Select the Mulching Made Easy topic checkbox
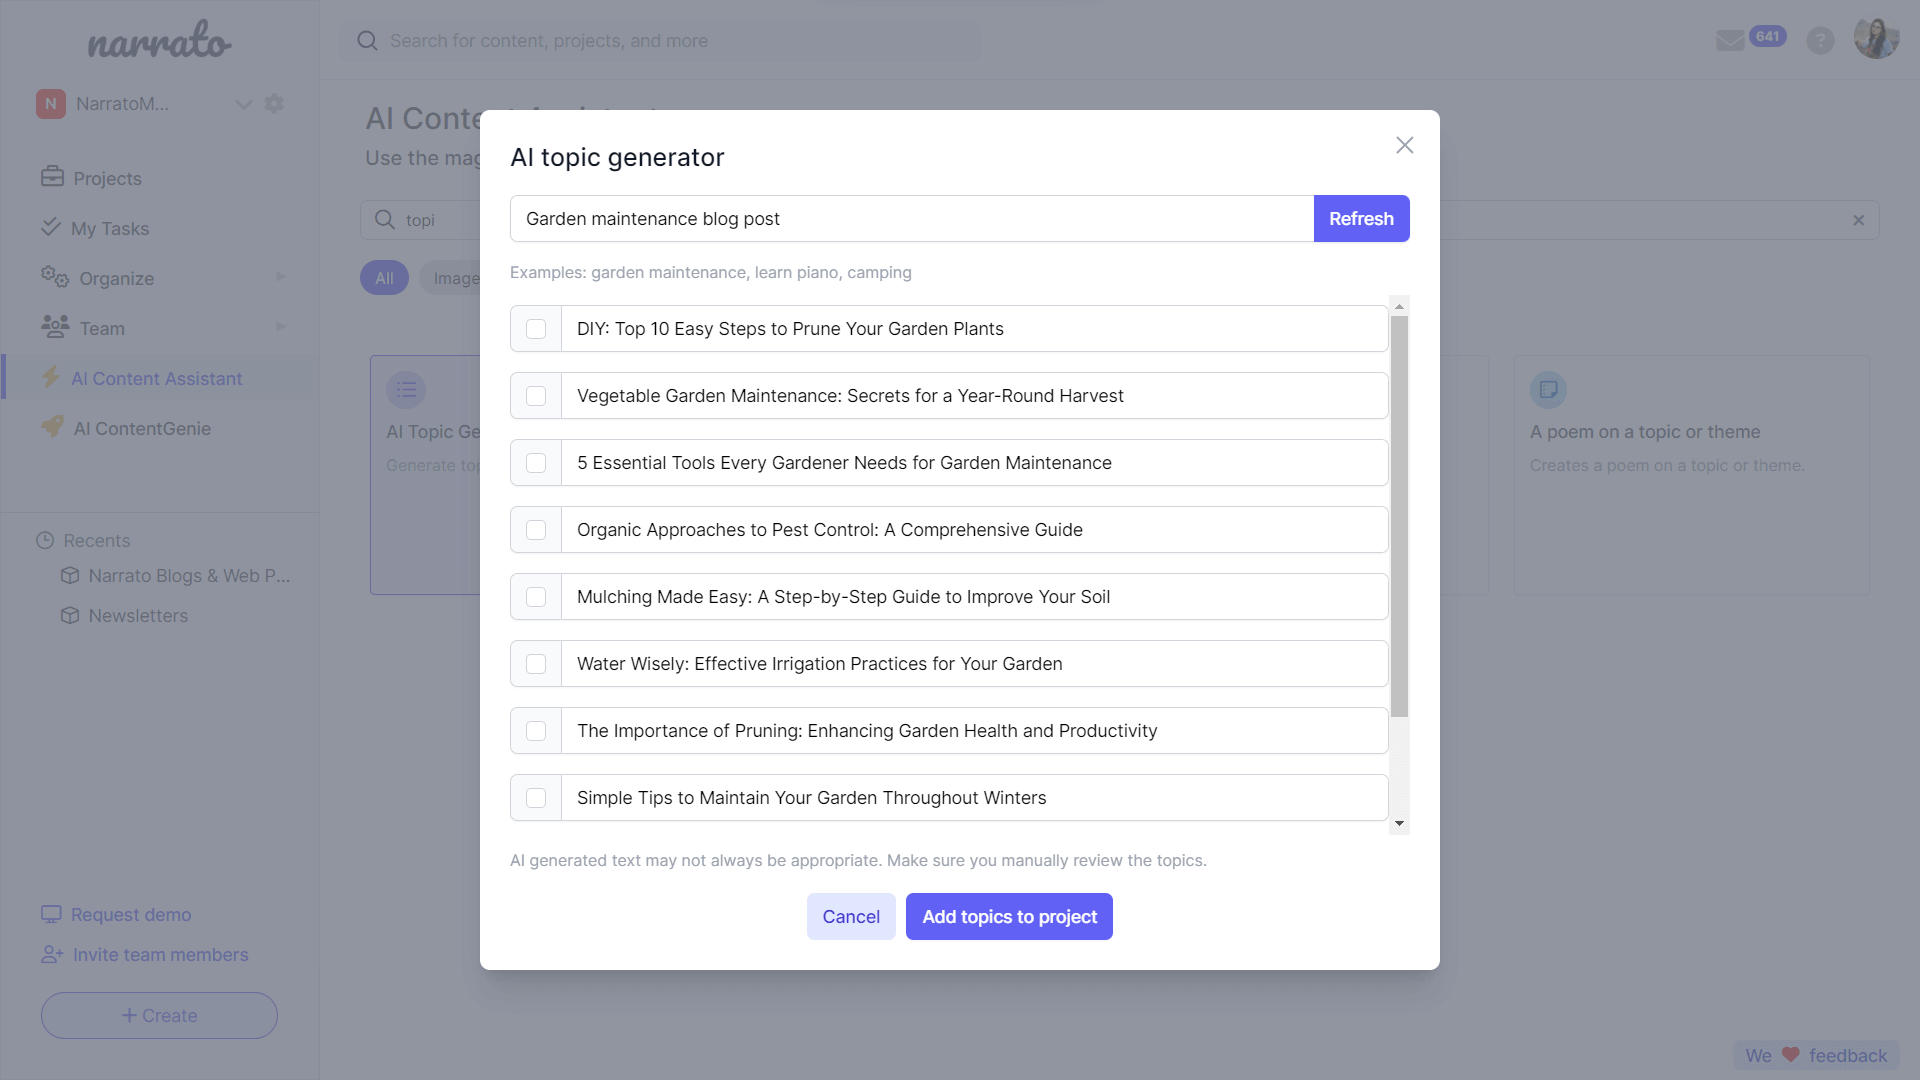The width and height of the screenshot is (1920, 1080). tap(535, 596)
